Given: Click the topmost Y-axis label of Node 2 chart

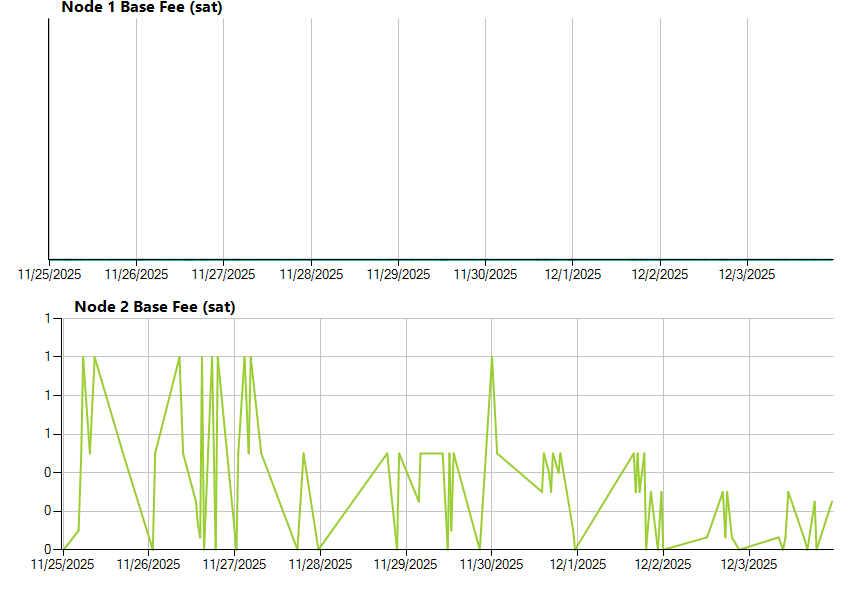Looking at the screenshot, I should (46, 319).
